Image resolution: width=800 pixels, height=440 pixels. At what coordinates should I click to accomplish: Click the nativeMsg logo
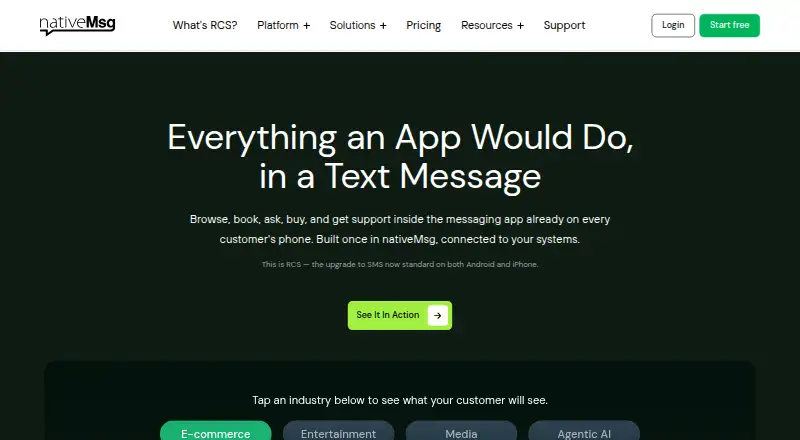click(x=78, y=25)
